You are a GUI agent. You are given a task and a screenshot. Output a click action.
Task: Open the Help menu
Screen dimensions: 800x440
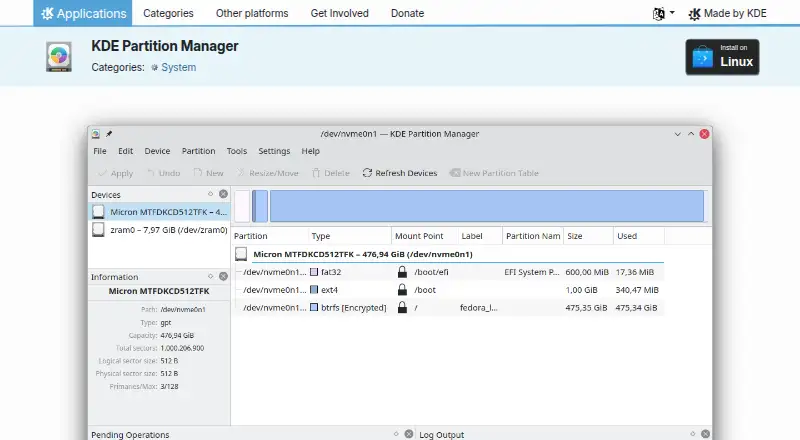(x=310, y=151)
